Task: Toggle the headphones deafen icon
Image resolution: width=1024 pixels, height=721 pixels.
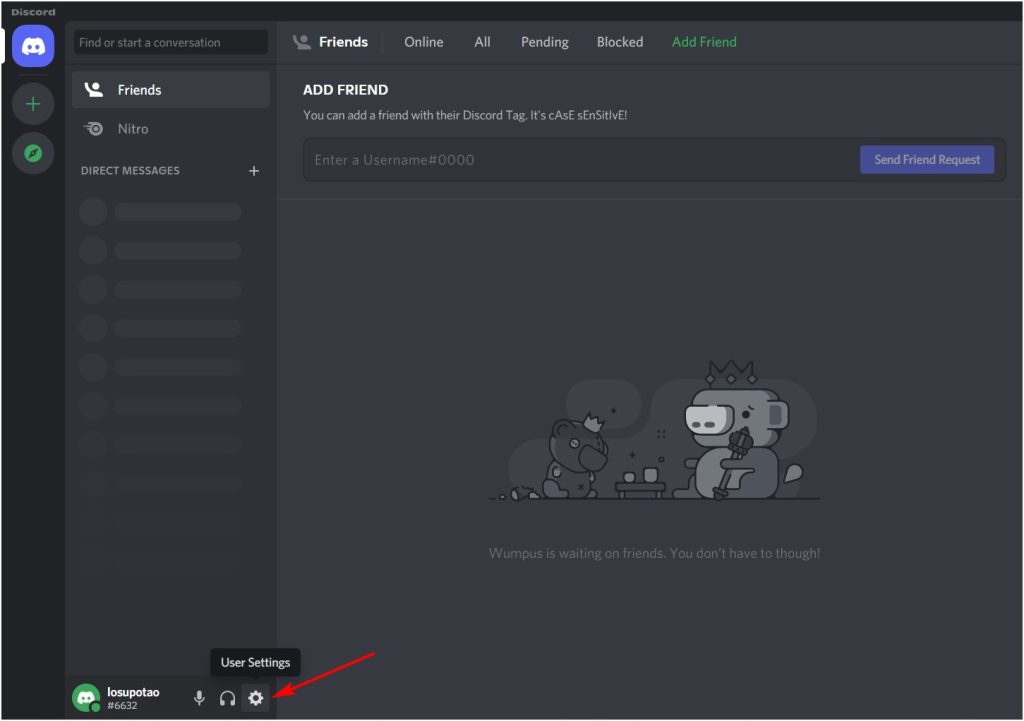Action: pos(227,698)
